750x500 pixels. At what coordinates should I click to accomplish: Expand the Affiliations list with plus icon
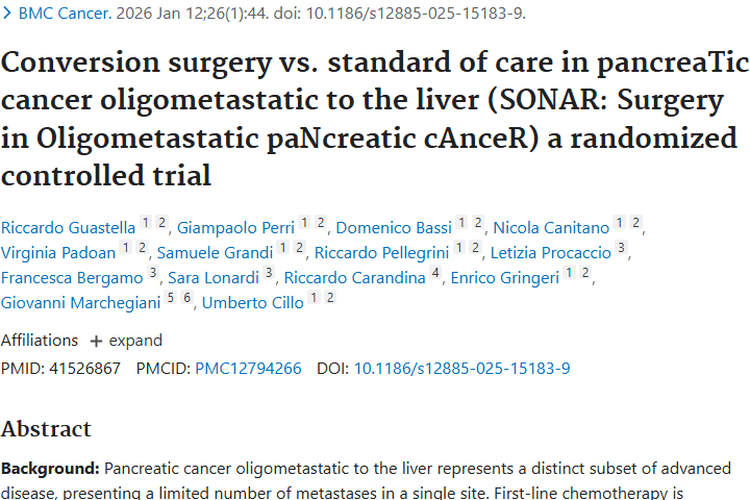(x=126, y=341)
